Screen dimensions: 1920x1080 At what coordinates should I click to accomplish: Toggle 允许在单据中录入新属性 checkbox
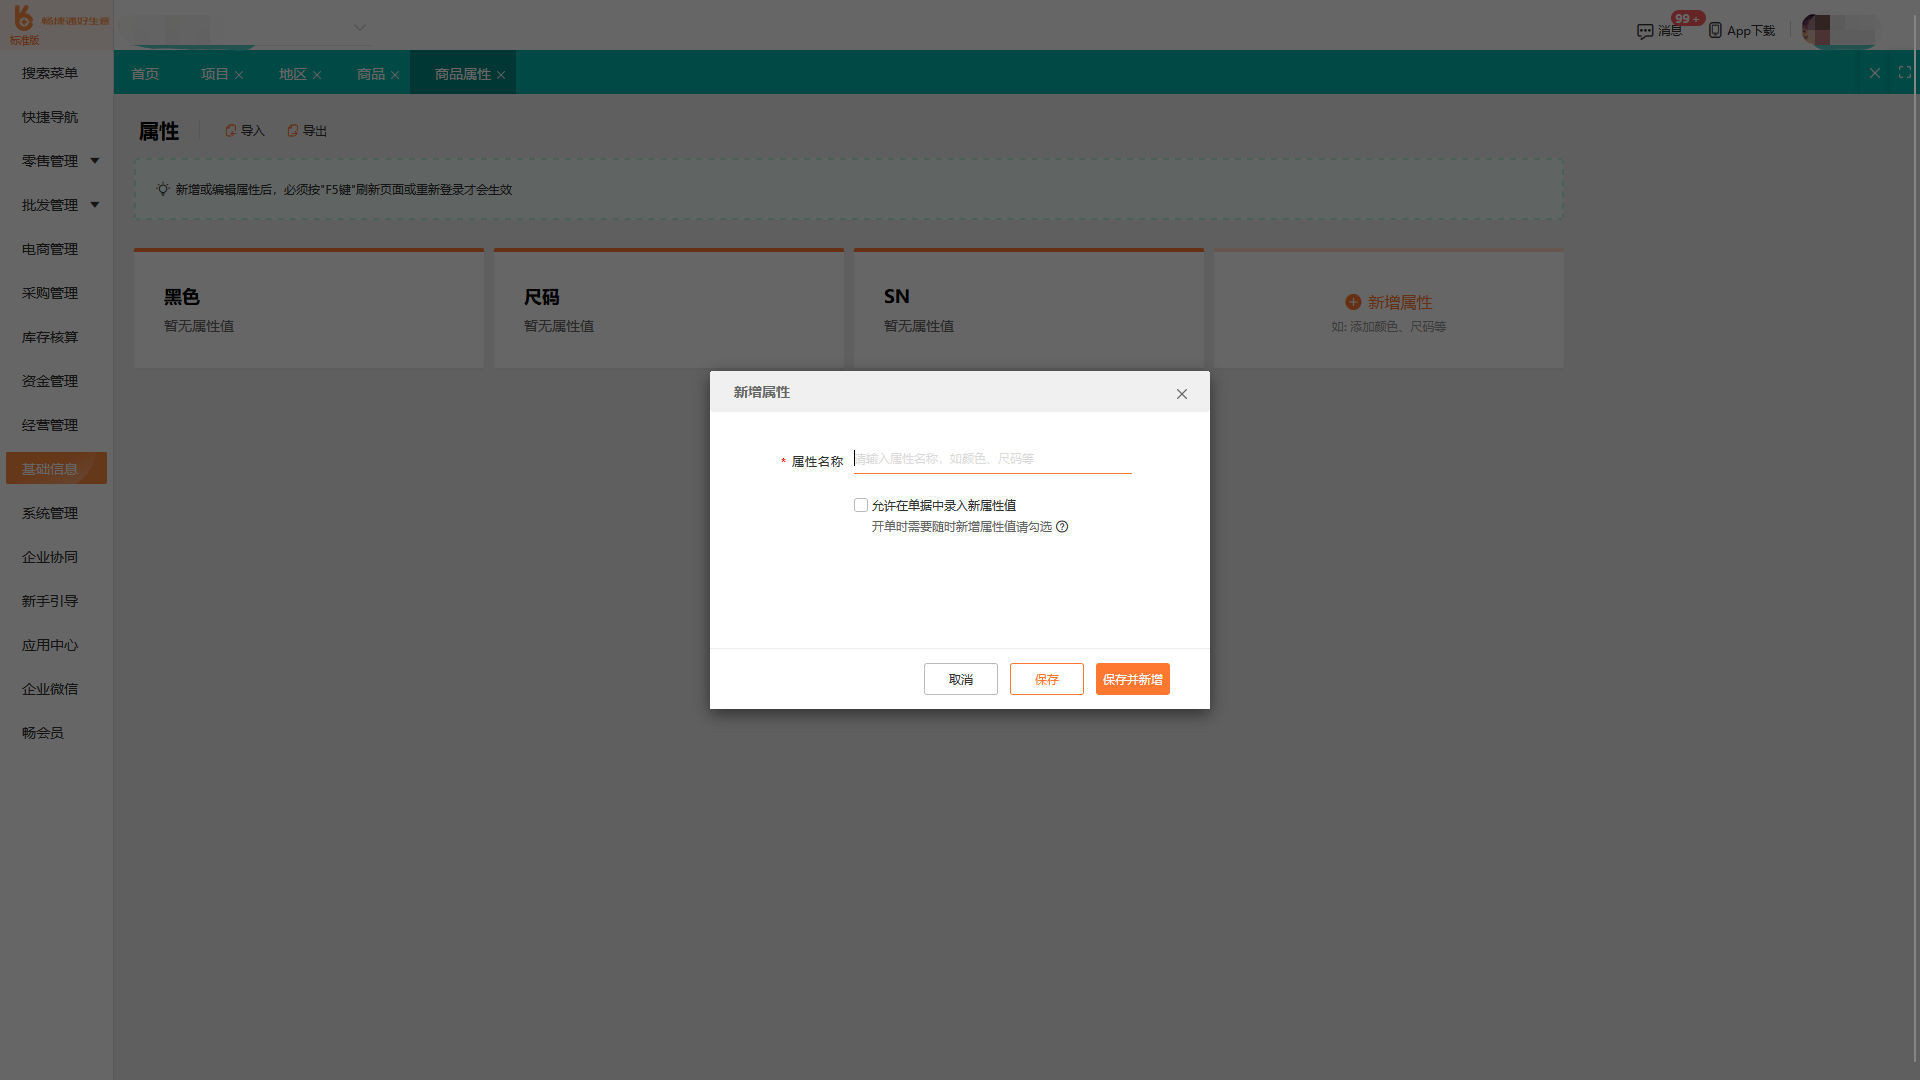(x=858, y=504)
